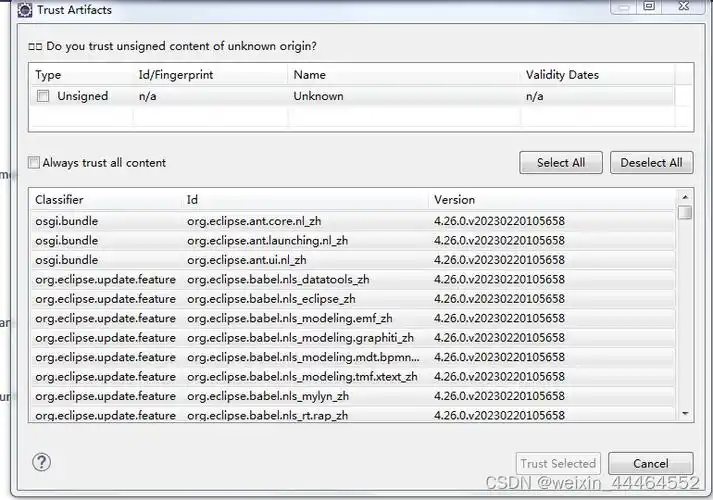The width and height of the screenshot is (713, 500).
Task: Click the help question mark icon
Action: 41,462
